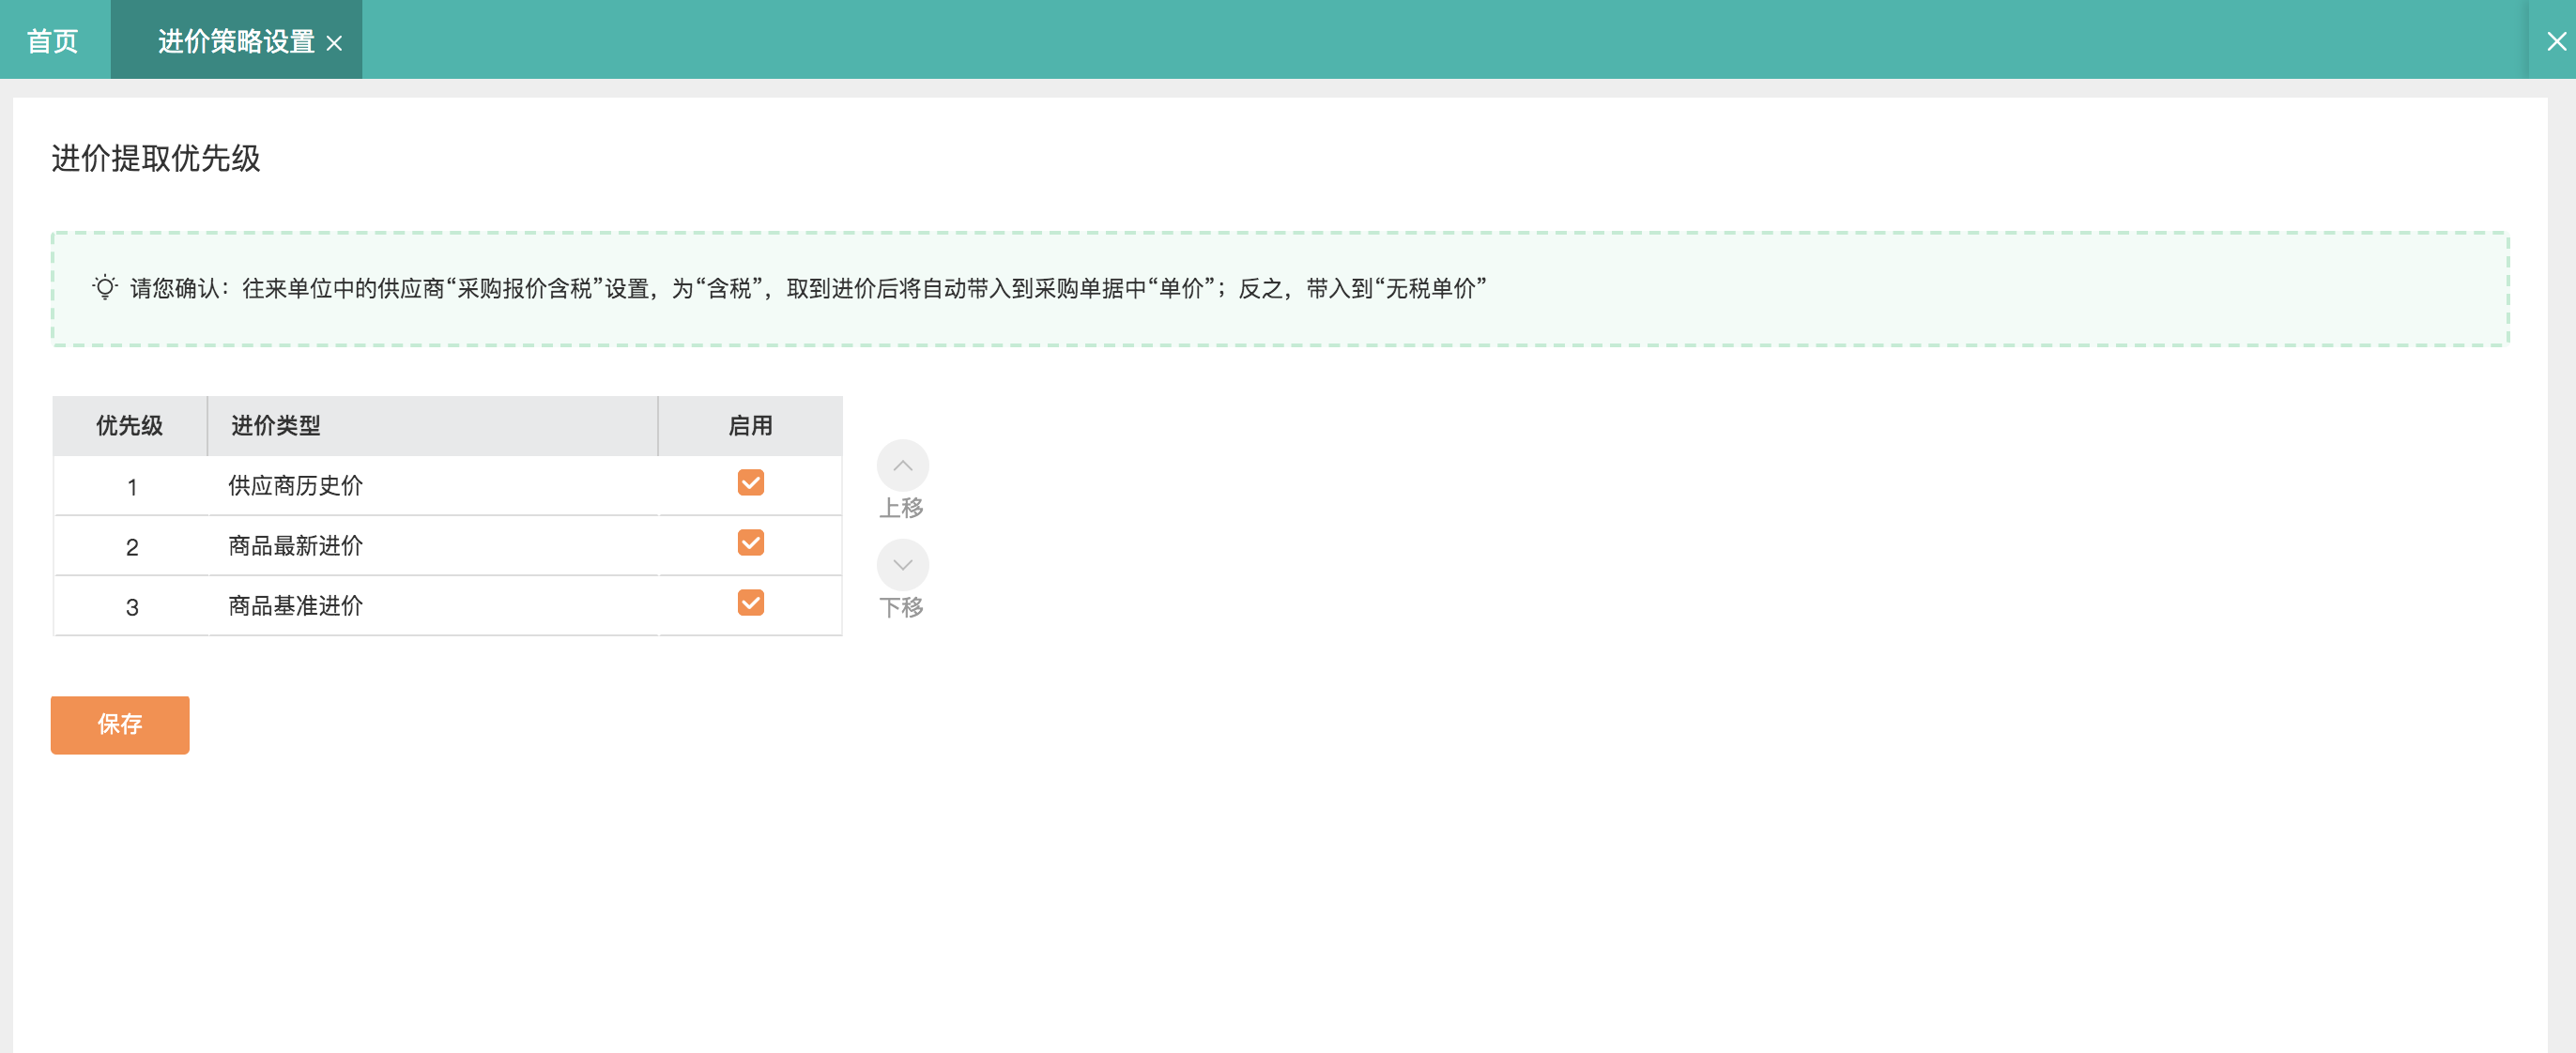Viewport: 2576px width, 1053px height.
Task: Toggle the checkbox for 供应商历史价
Action: pos(751,481)
